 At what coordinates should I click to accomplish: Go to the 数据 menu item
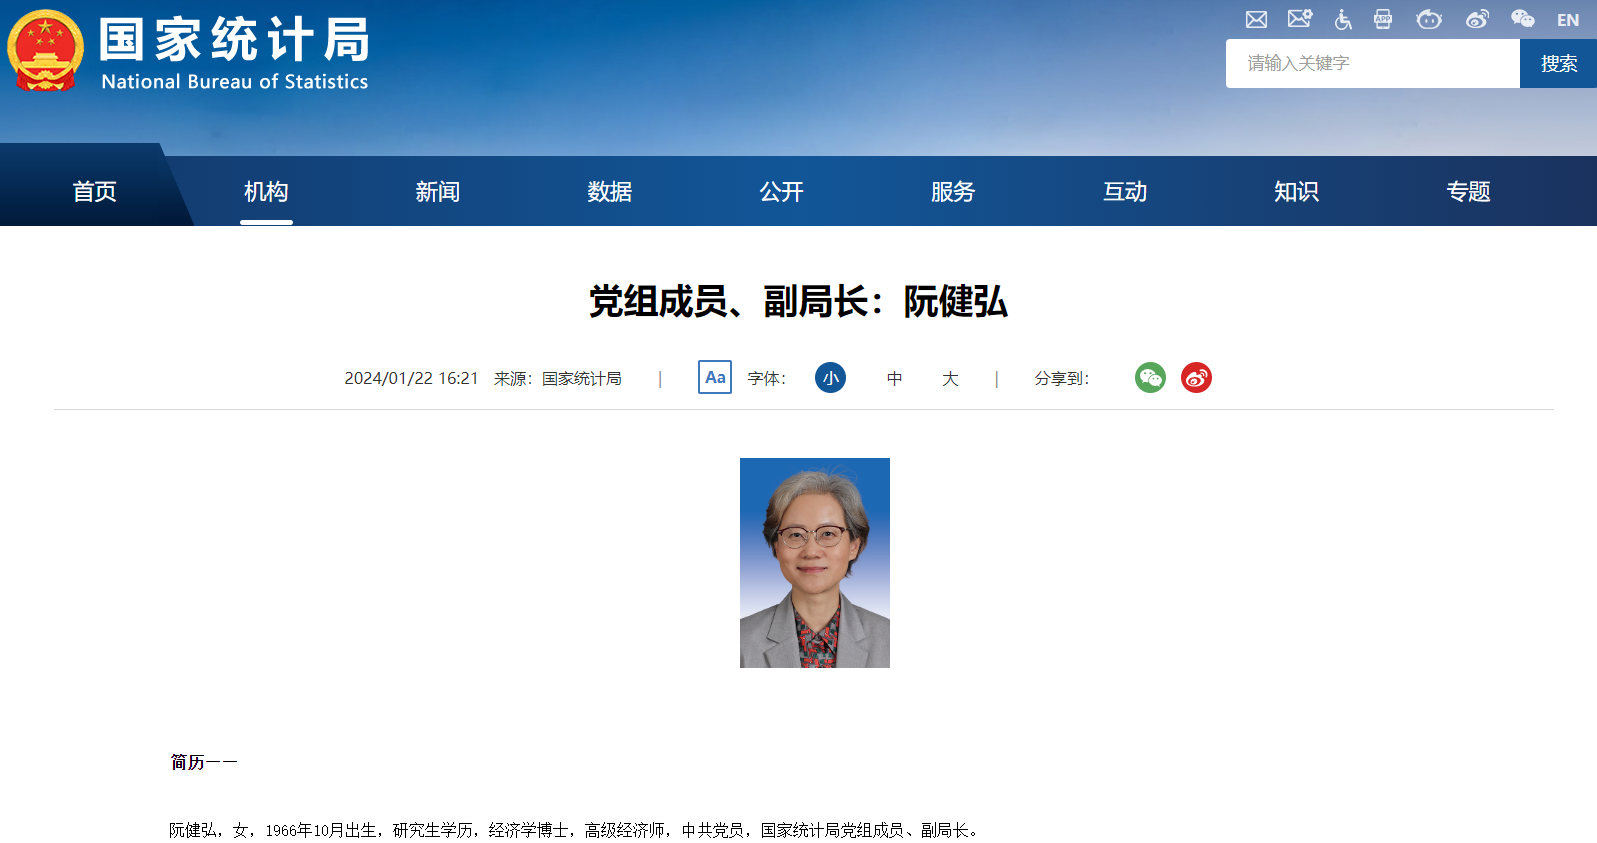click(610, 192)
